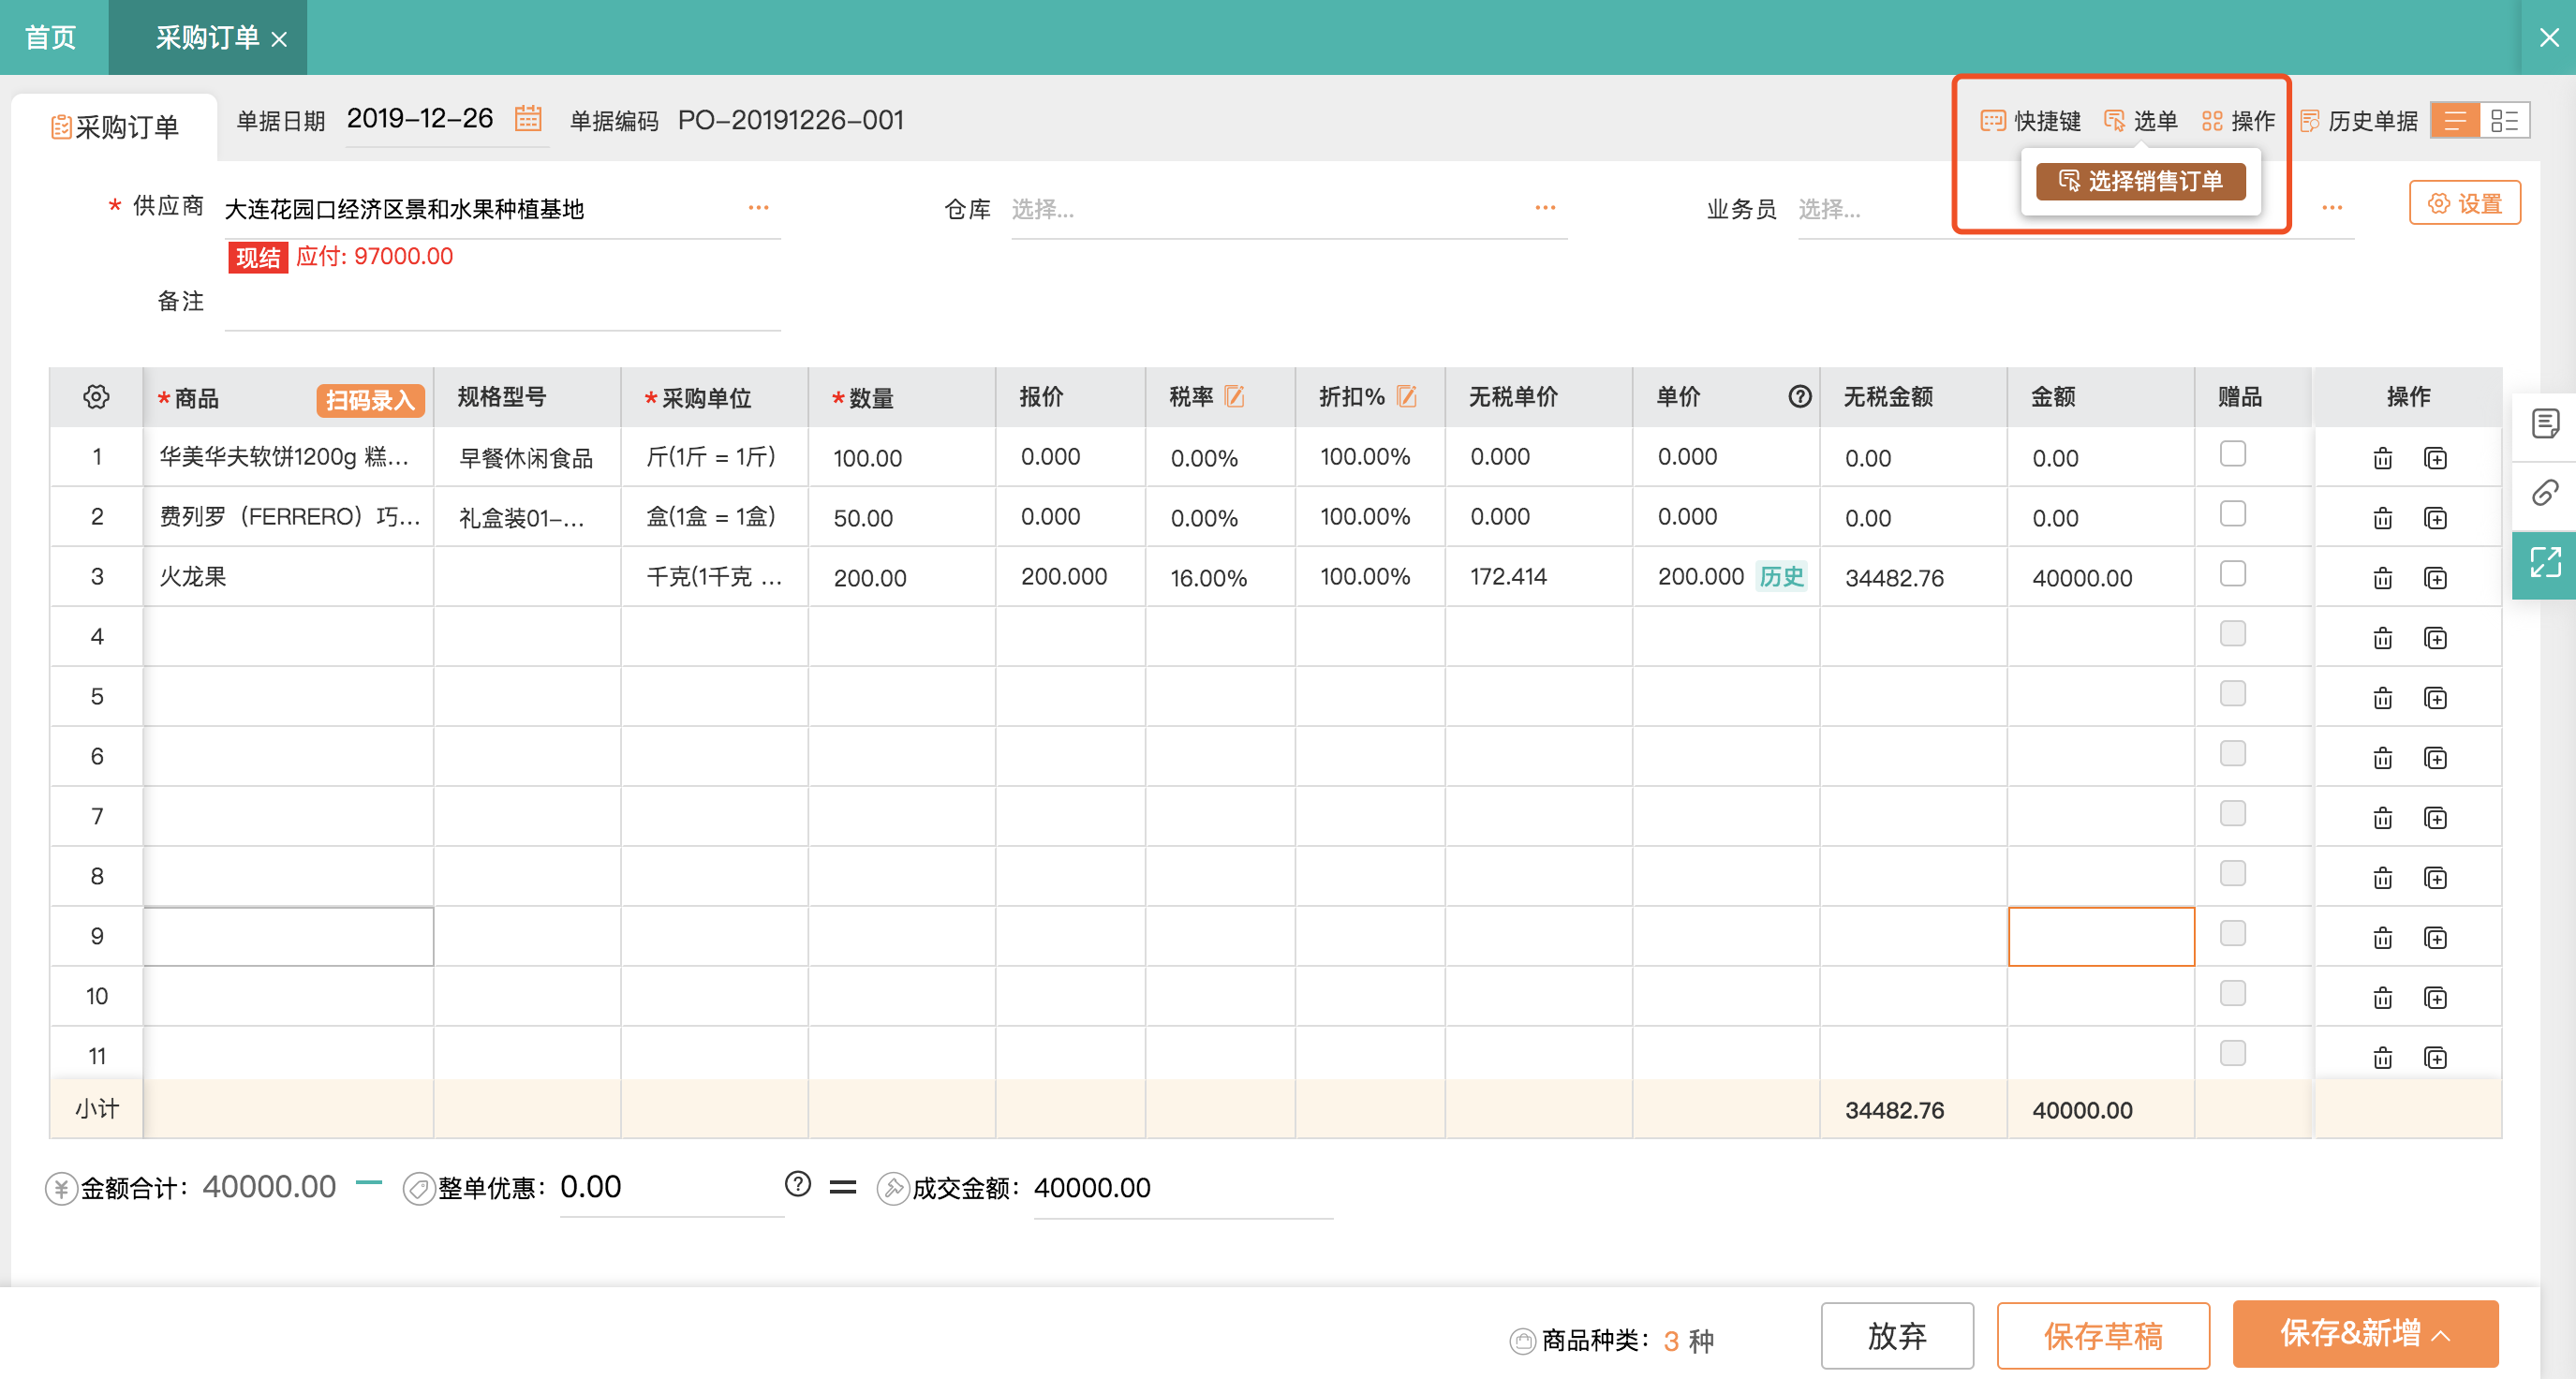
Task: Click the 整单优惠 input field
Action: pyautogui.click(x=664, y=1188)
